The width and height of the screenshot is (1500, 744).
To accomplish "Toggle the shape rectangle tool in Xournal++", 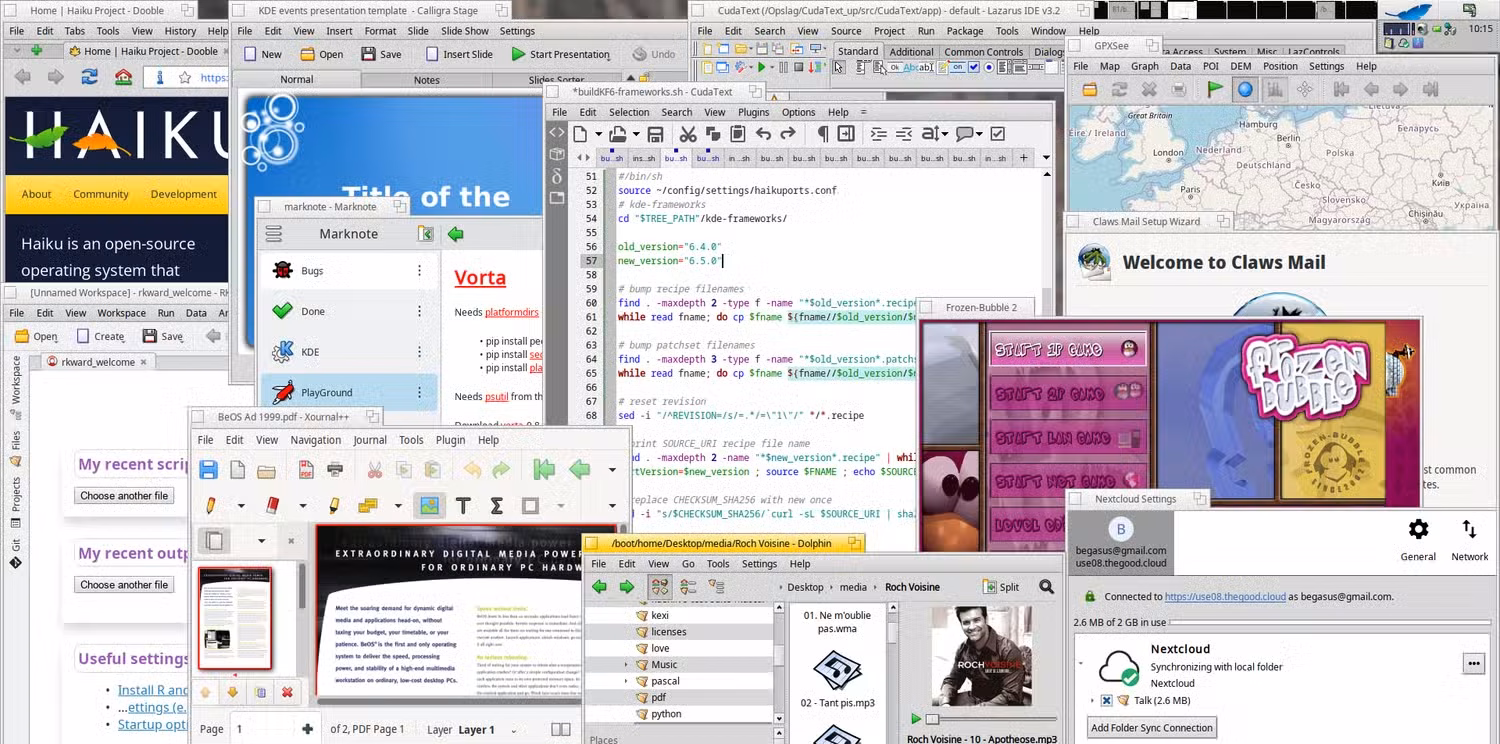I will pos(530,506).
